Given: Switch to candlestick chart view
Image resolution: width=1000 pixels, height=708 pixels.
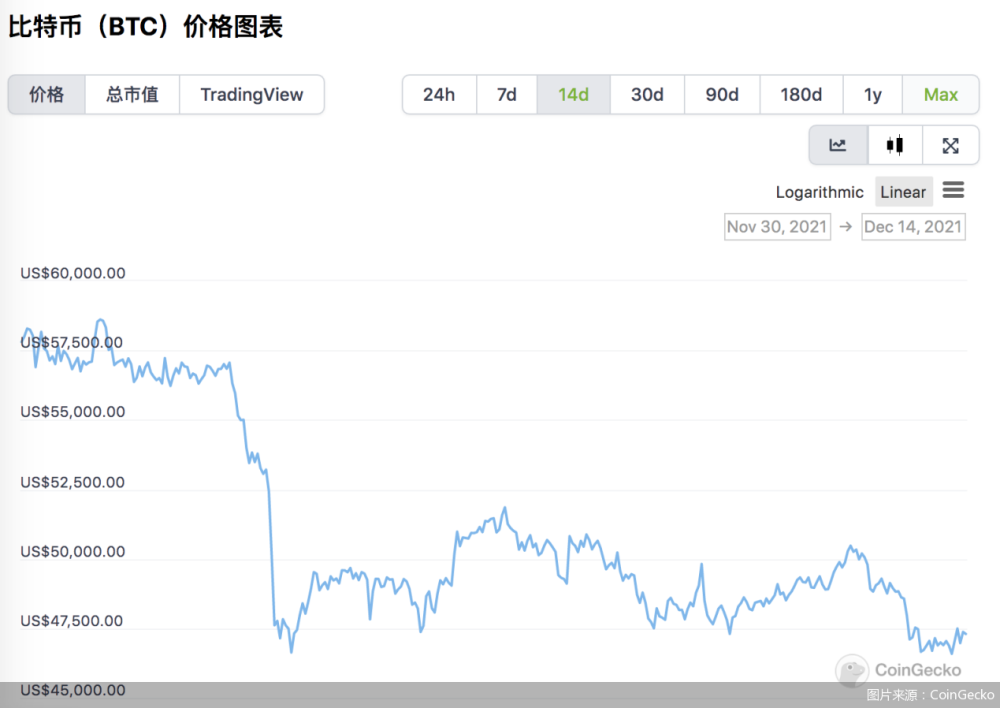Looking at the screenshot, I should [893, 145].
